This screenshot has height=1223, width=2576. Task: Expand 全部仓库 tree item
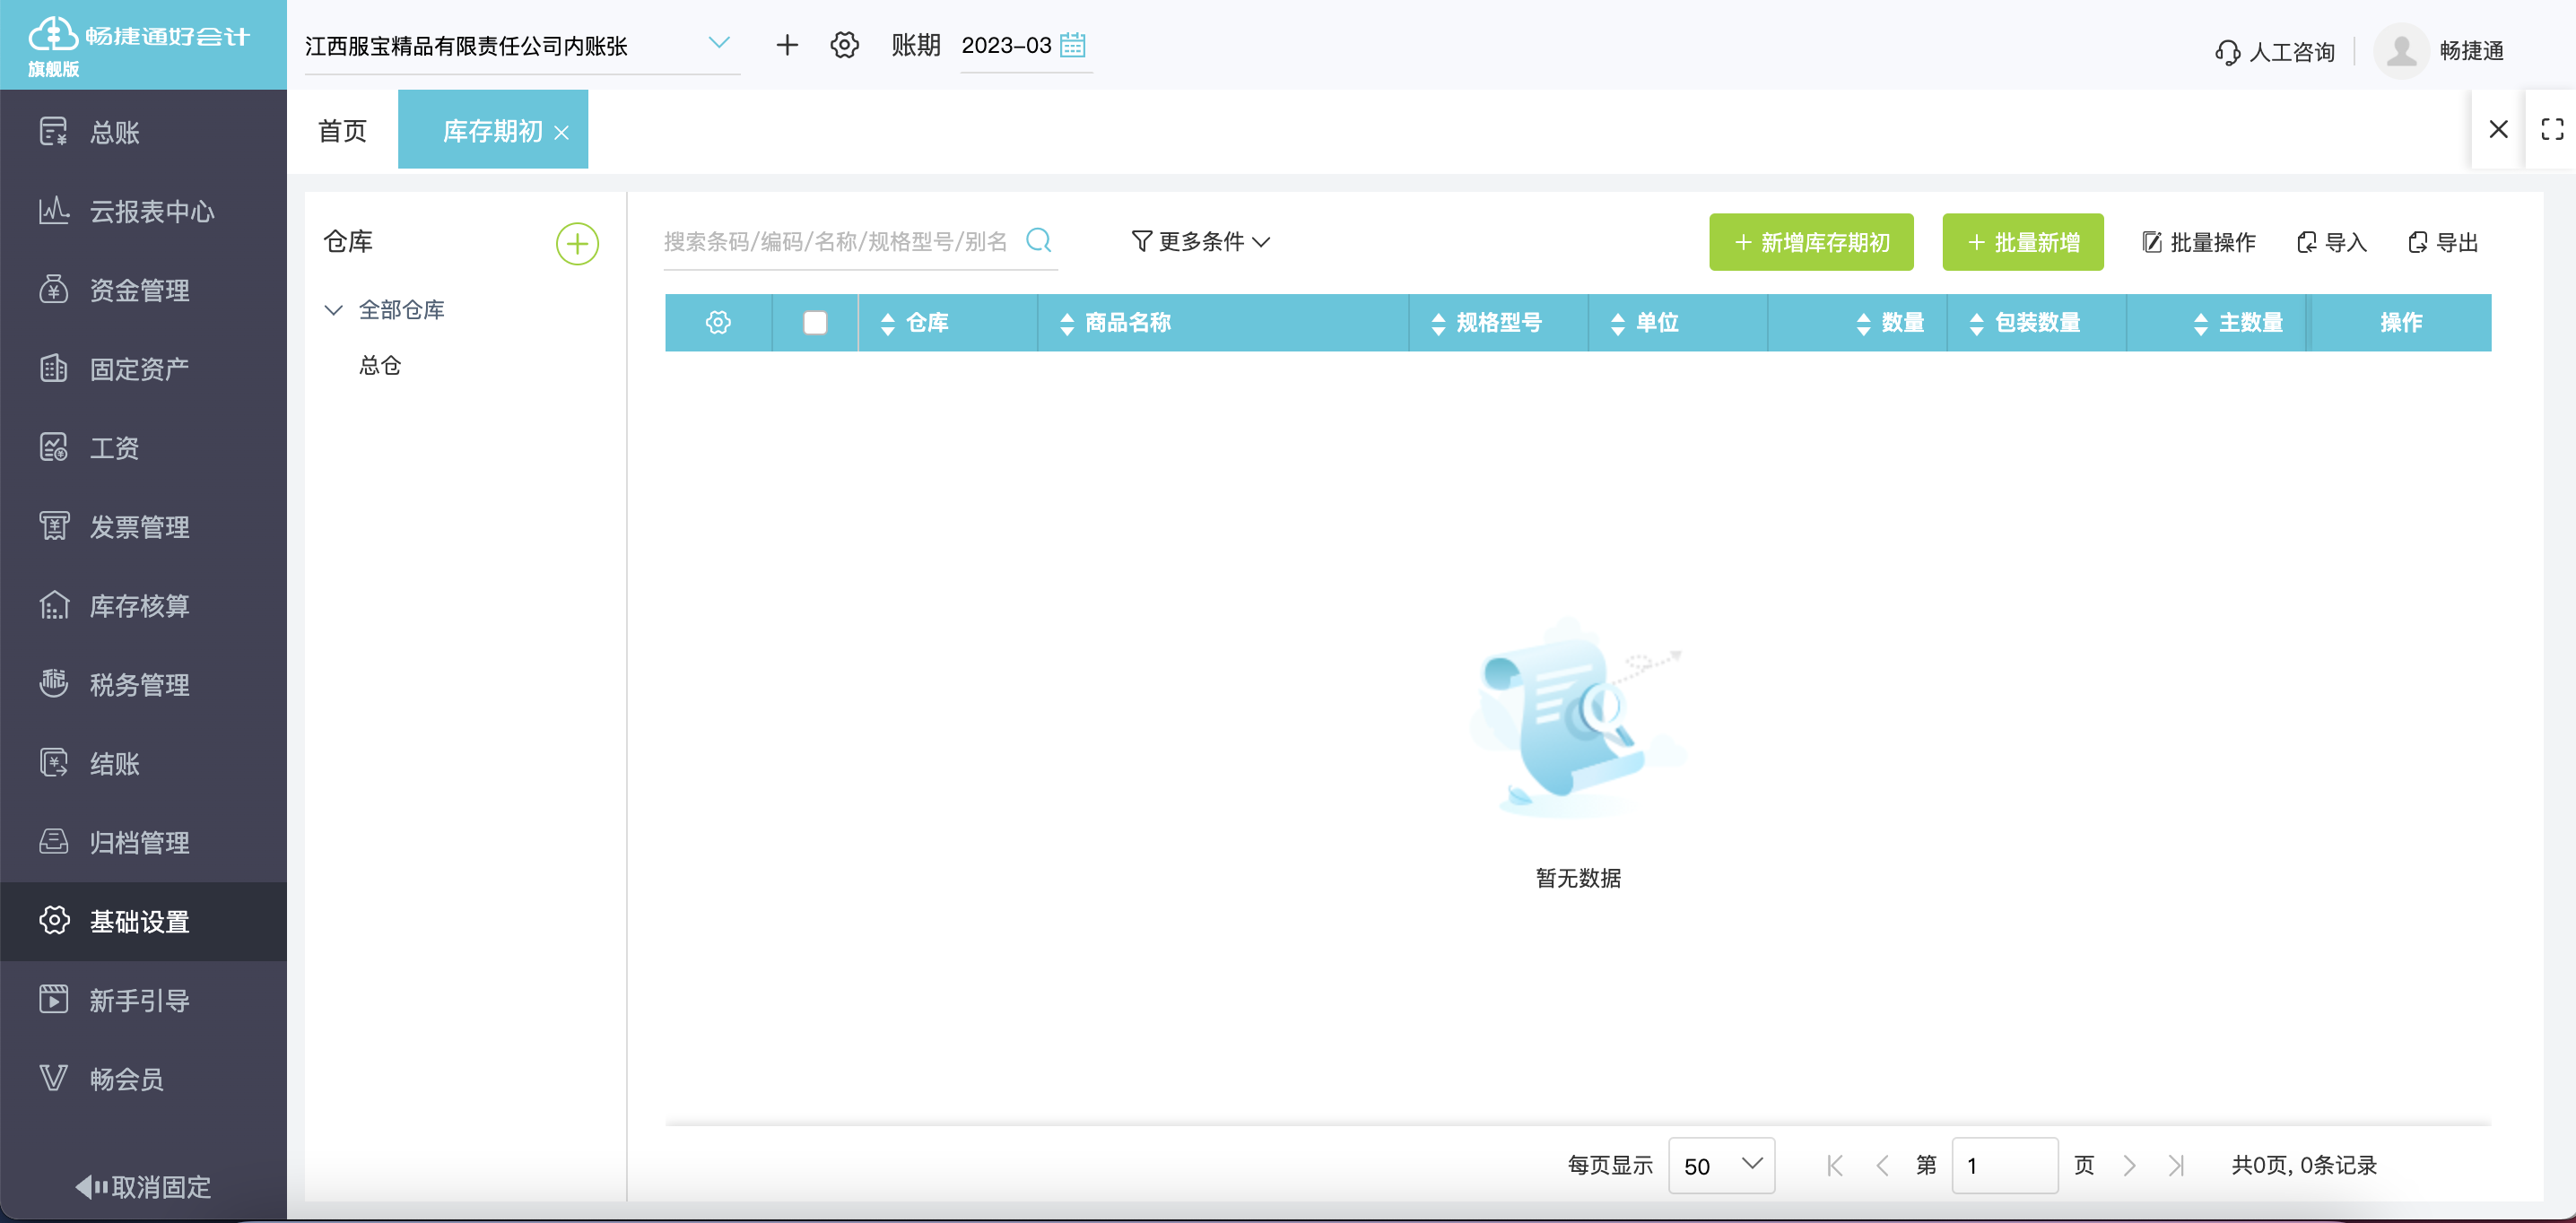point(335,308)
